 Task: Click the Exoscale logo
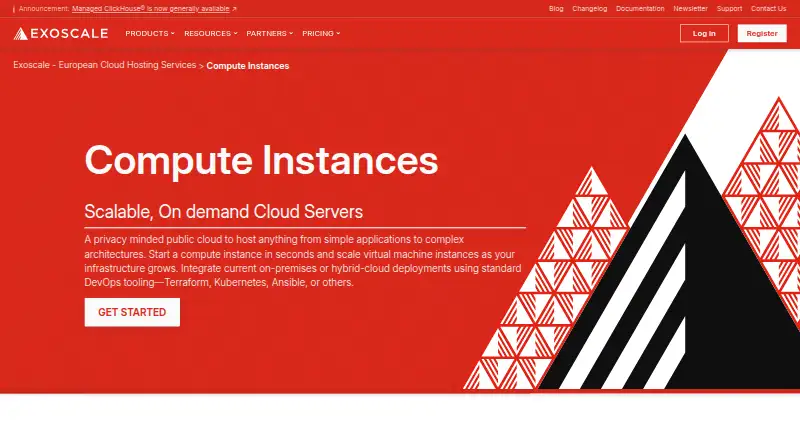61,34
